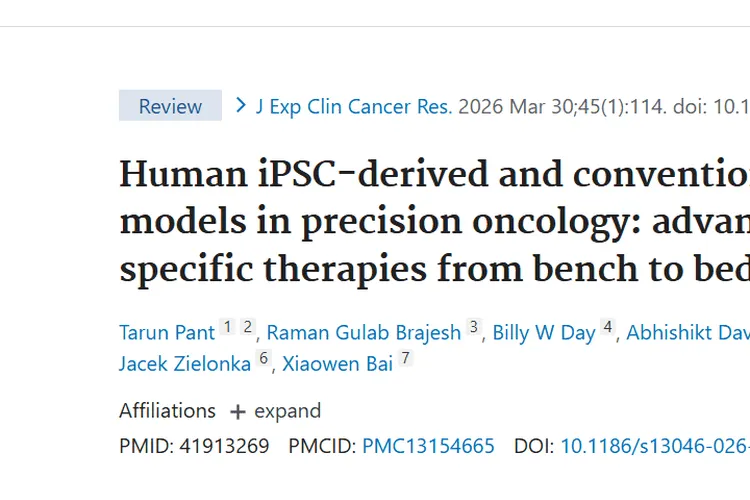Image resolution: width=750 pixels, height=500 pixels.
Task: Click the article title heading text
Action: click(x=434, y=222)
